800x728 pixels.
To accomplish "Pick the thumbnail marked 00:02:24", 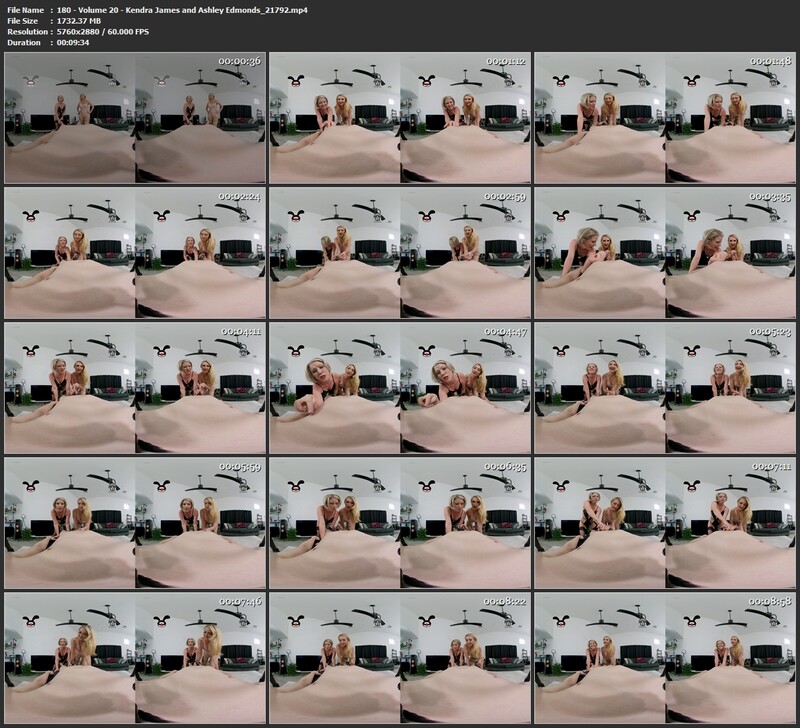I will 135,252.
